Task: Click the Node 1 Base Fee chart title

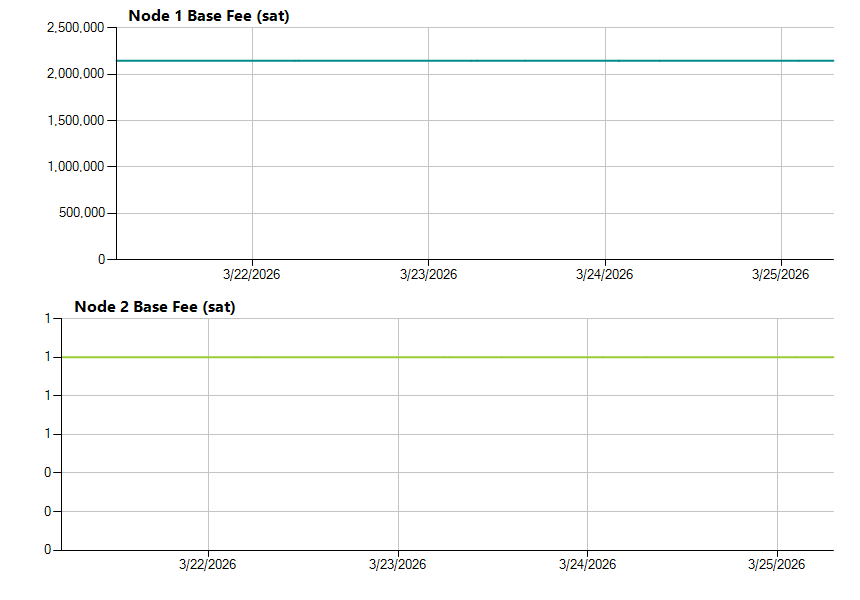Action: click(x=209, y=16)
